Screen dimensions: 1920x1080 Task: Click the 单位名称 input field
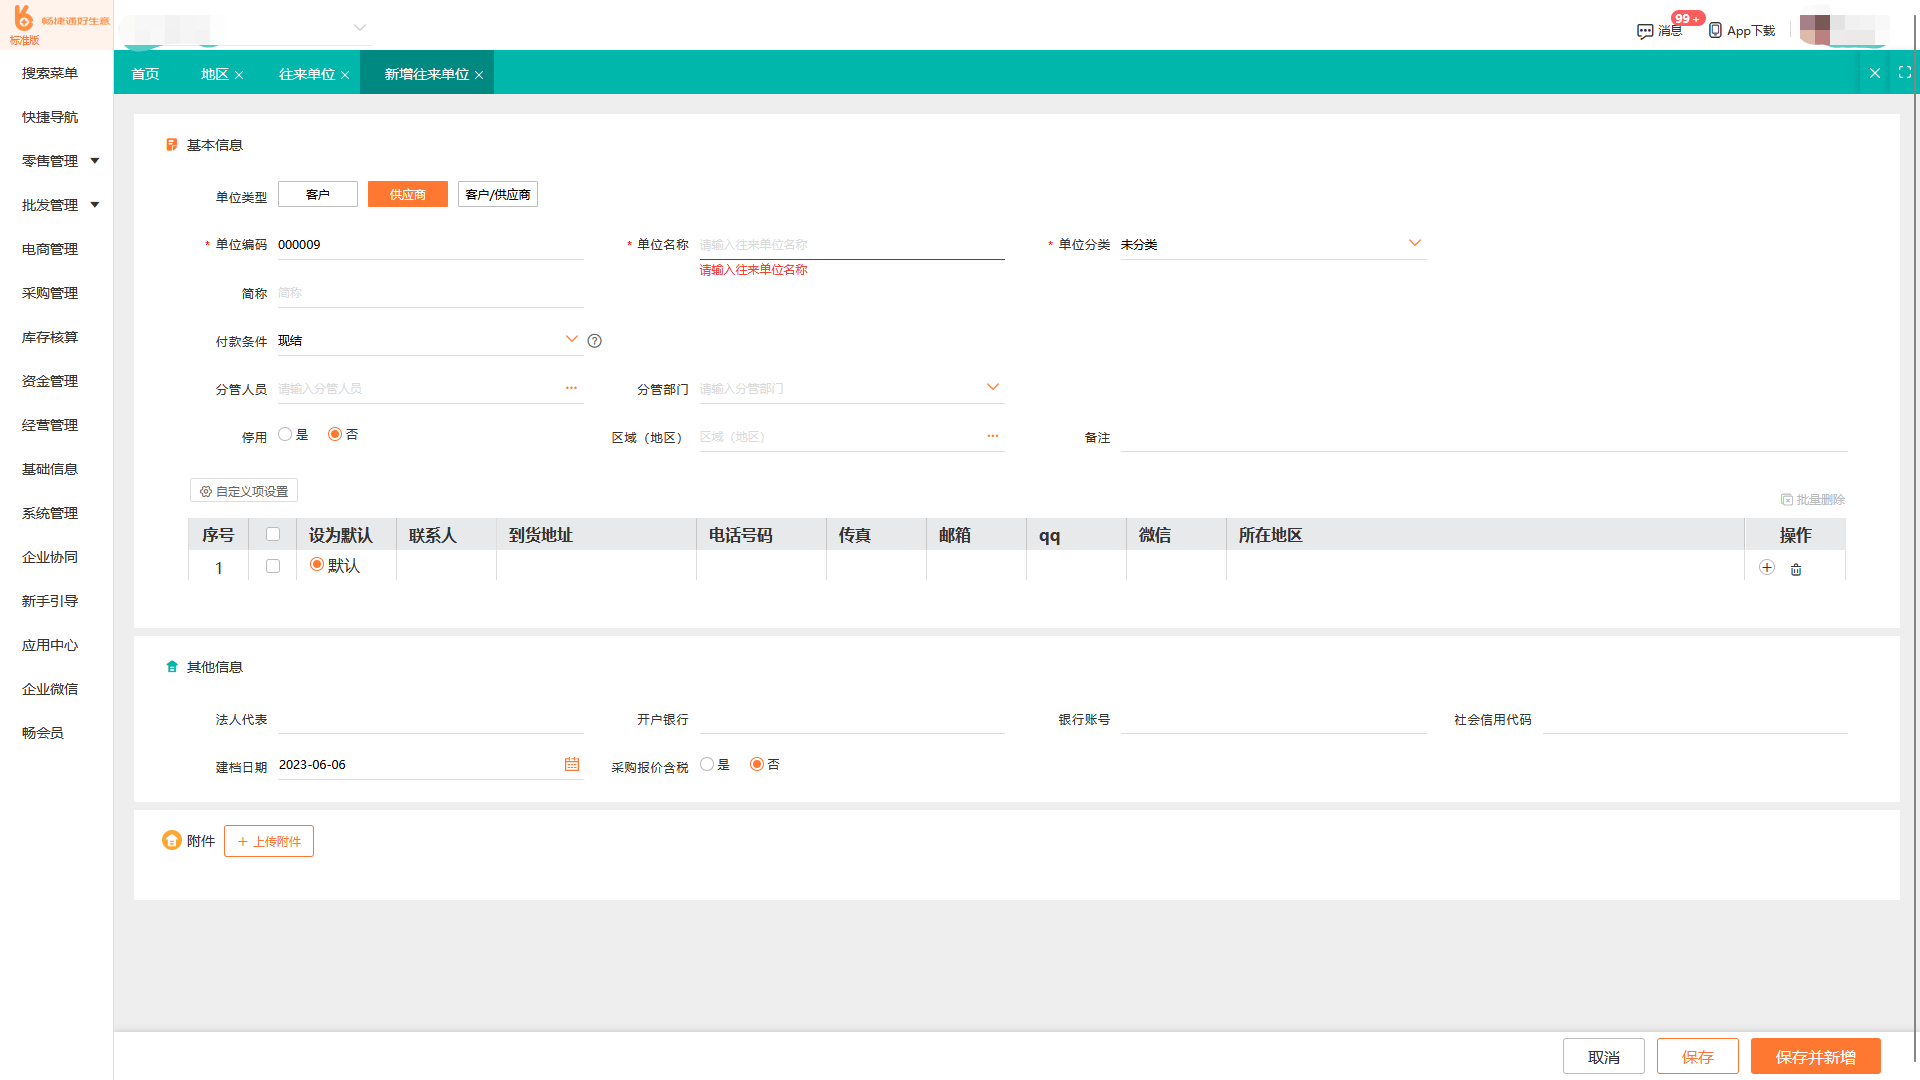tap(849, 244)
